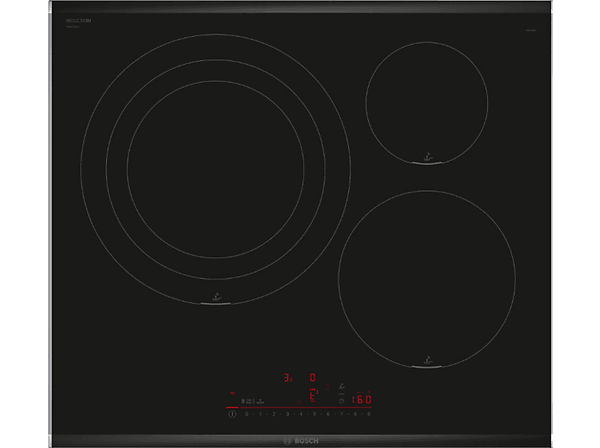The height and width of the screenshot is (448, 600).
Task: Tap the pan icon above the clock
Action: (x=341, y=384)
